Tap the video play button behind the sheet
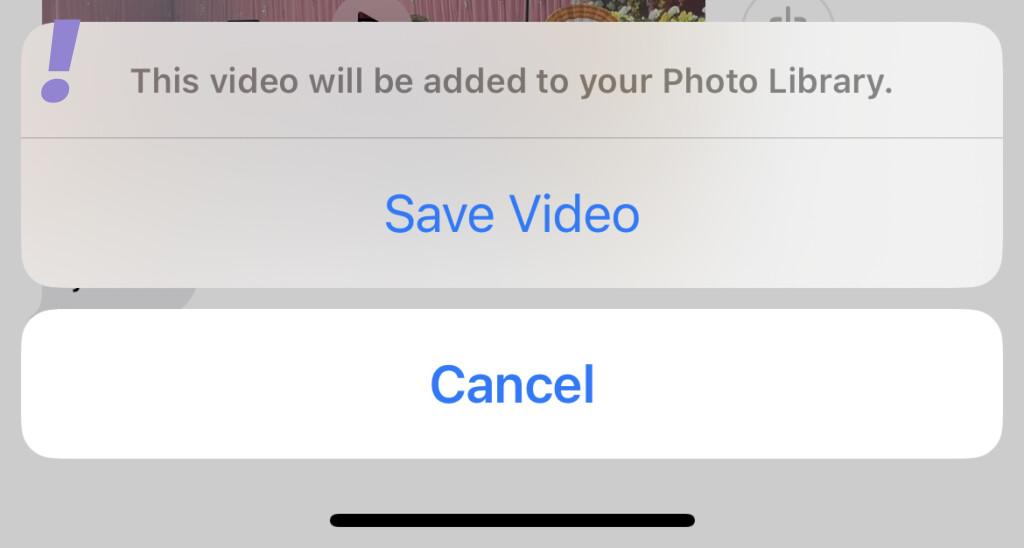The height and width of the screenshot is (548, 1024). click(x=371, y=11)
